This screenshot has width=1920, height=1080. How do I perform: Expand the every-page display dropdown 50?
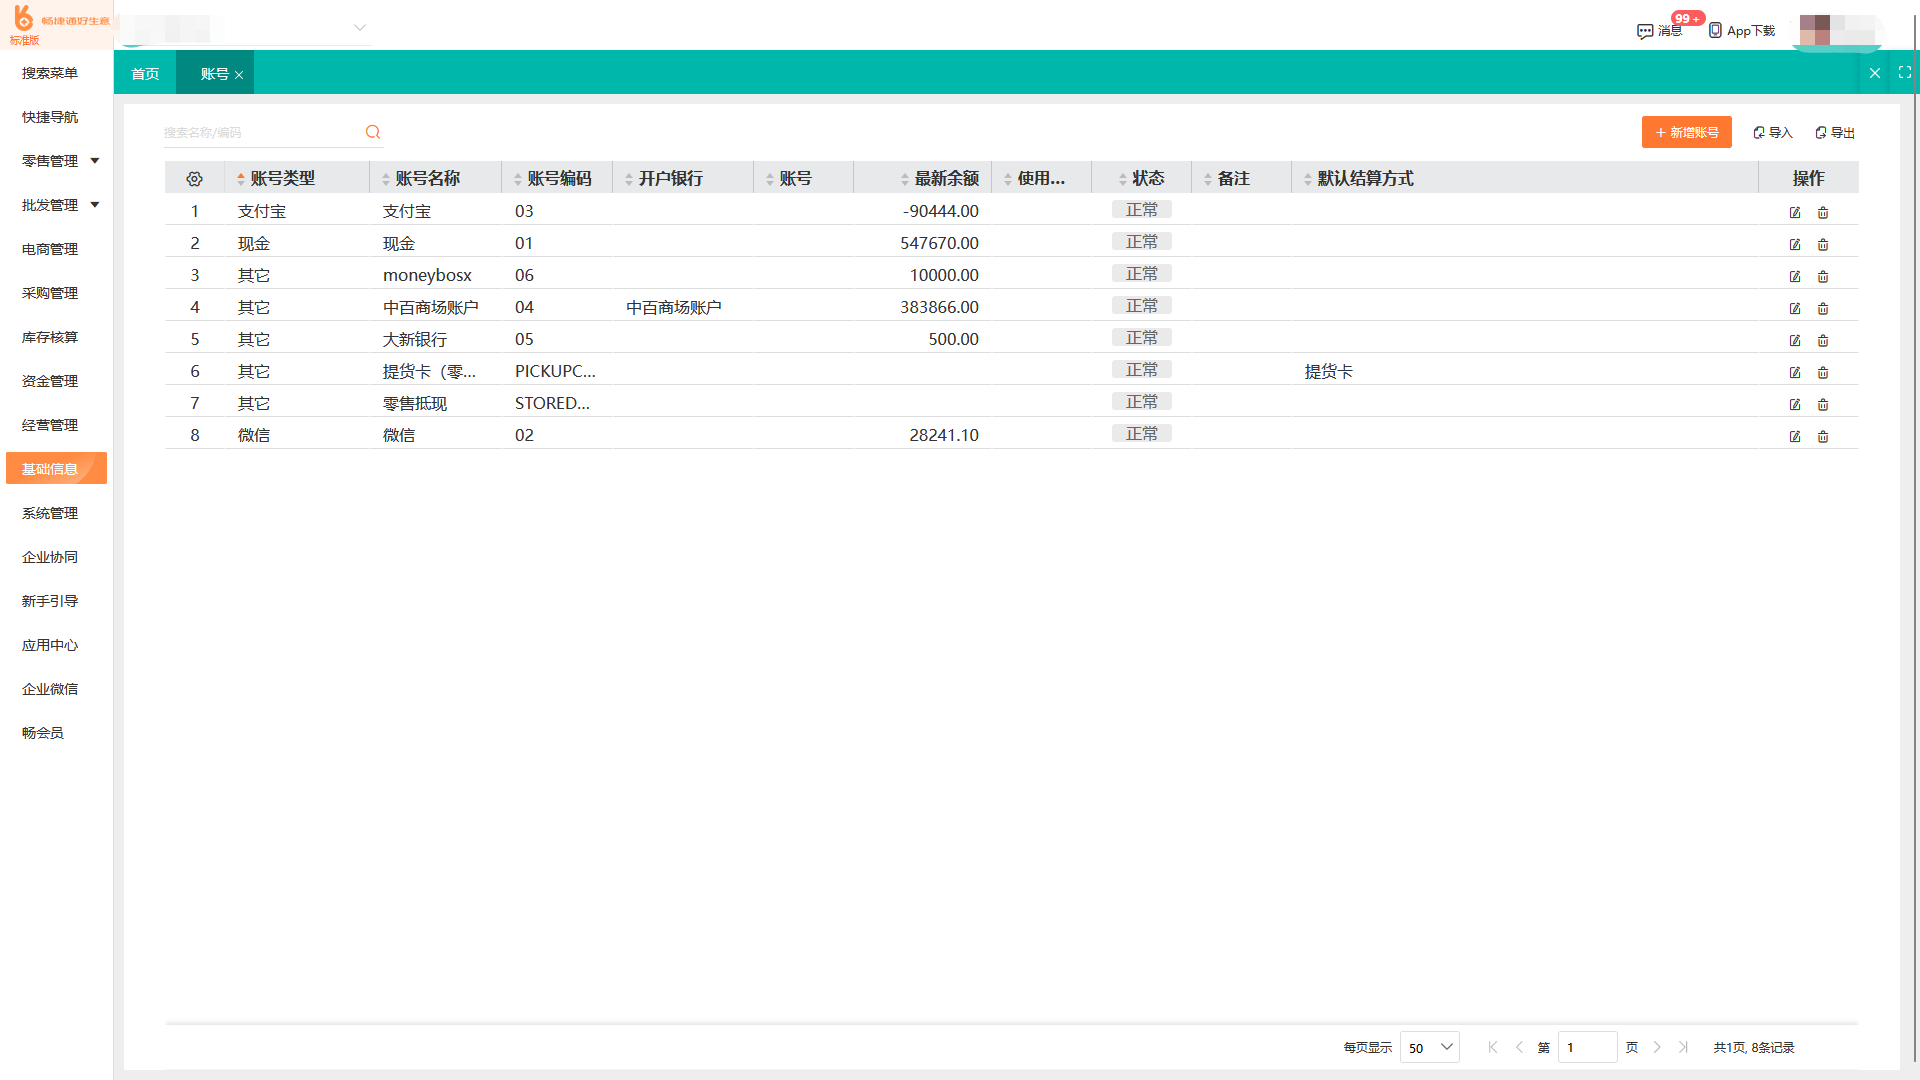coord(1428,1047)
